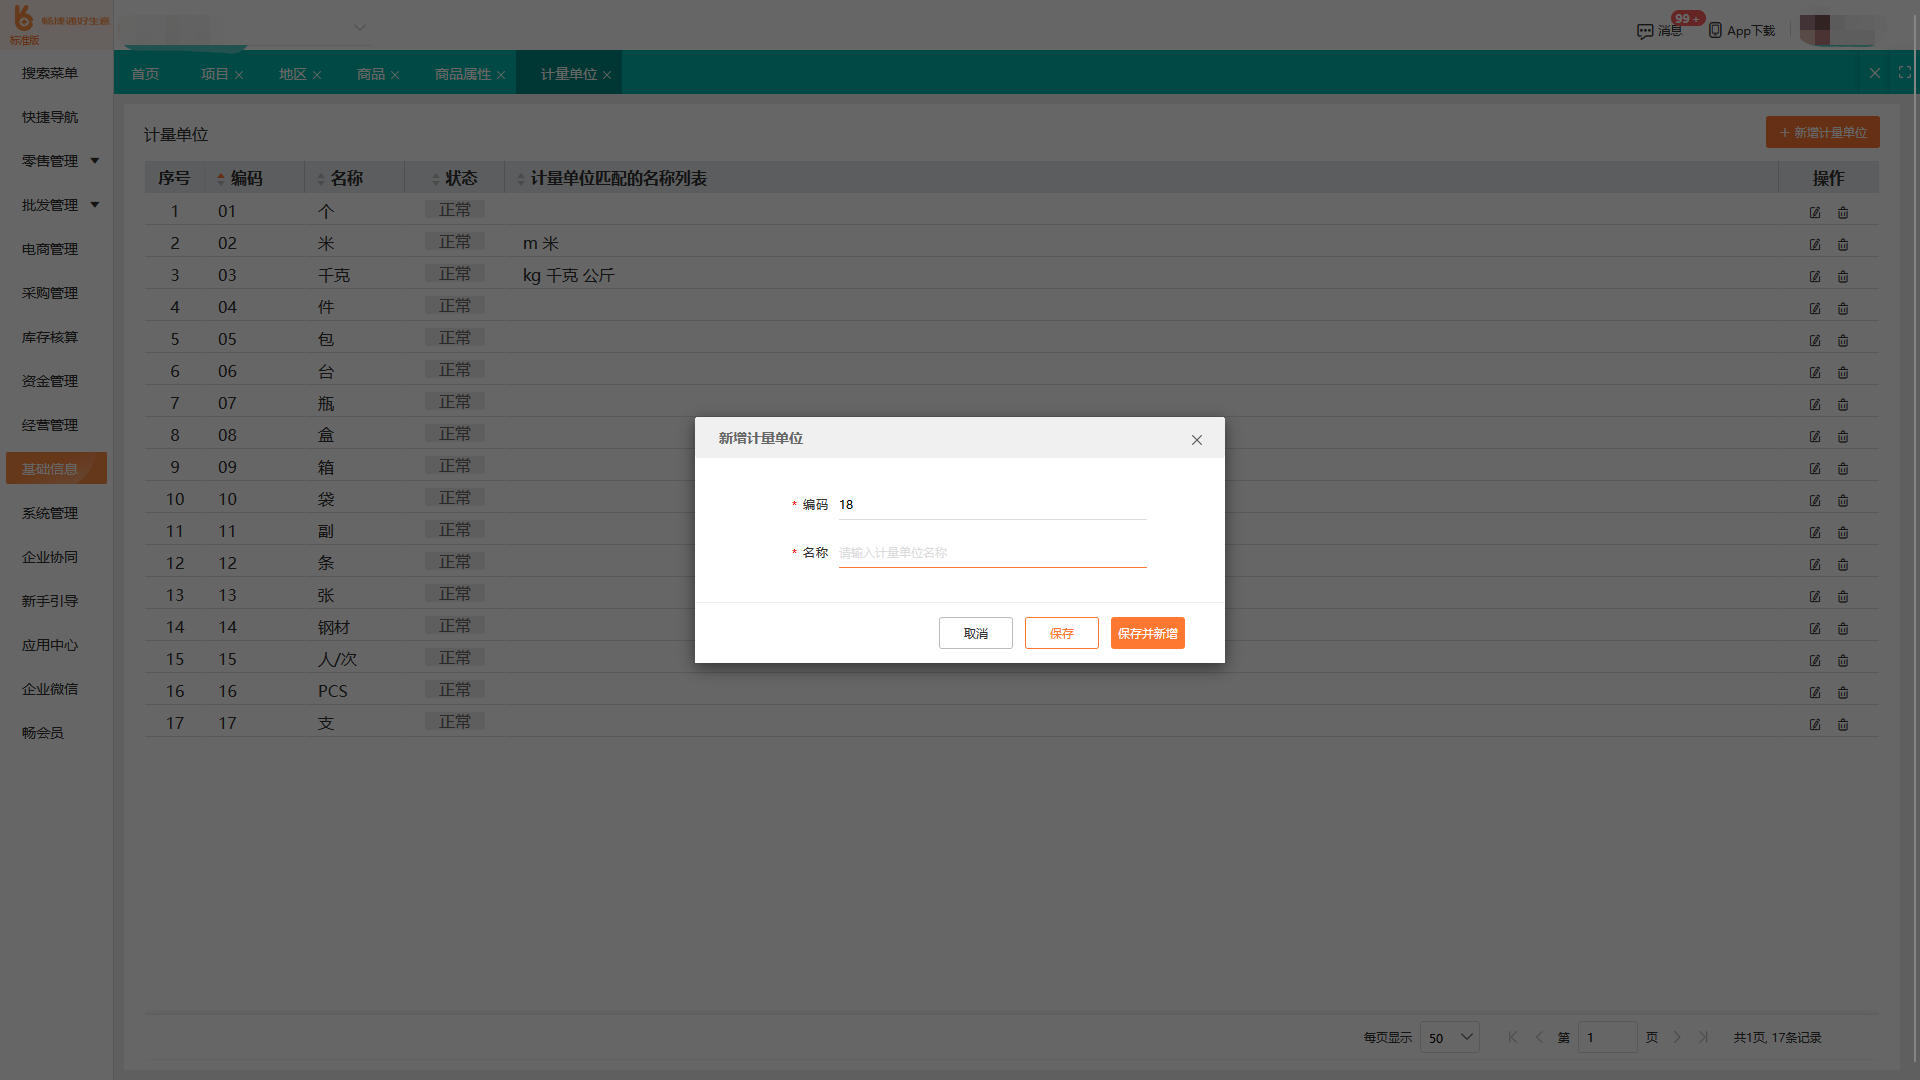
Task: Click the delete icon for row 16 PCS
Action: click(x=1844, y=691)
